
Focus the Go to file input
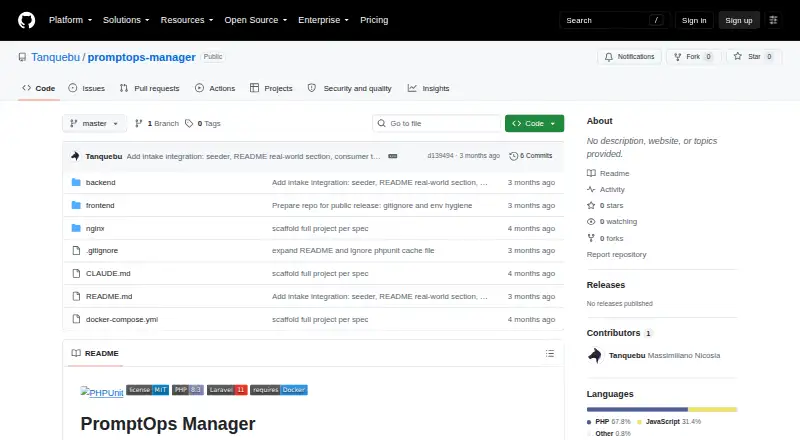tap(436, 124)
